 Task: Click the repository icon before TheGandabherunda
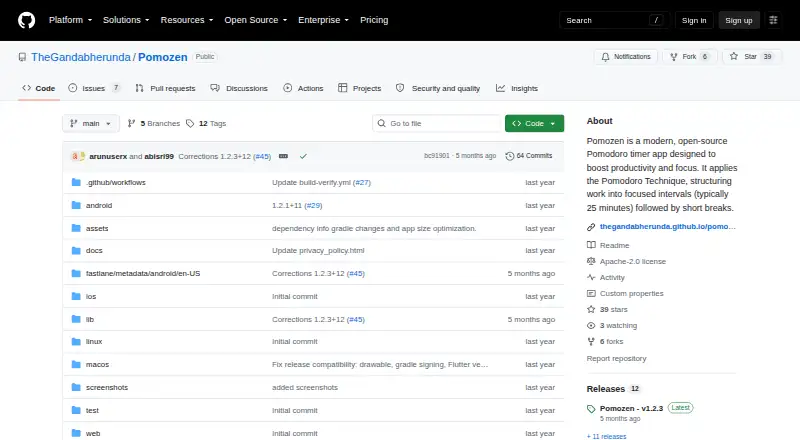(22, 57)
